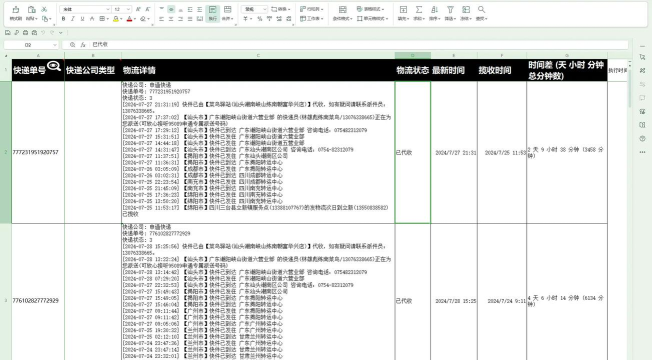Toggle underline formatting

coord(82,19)
